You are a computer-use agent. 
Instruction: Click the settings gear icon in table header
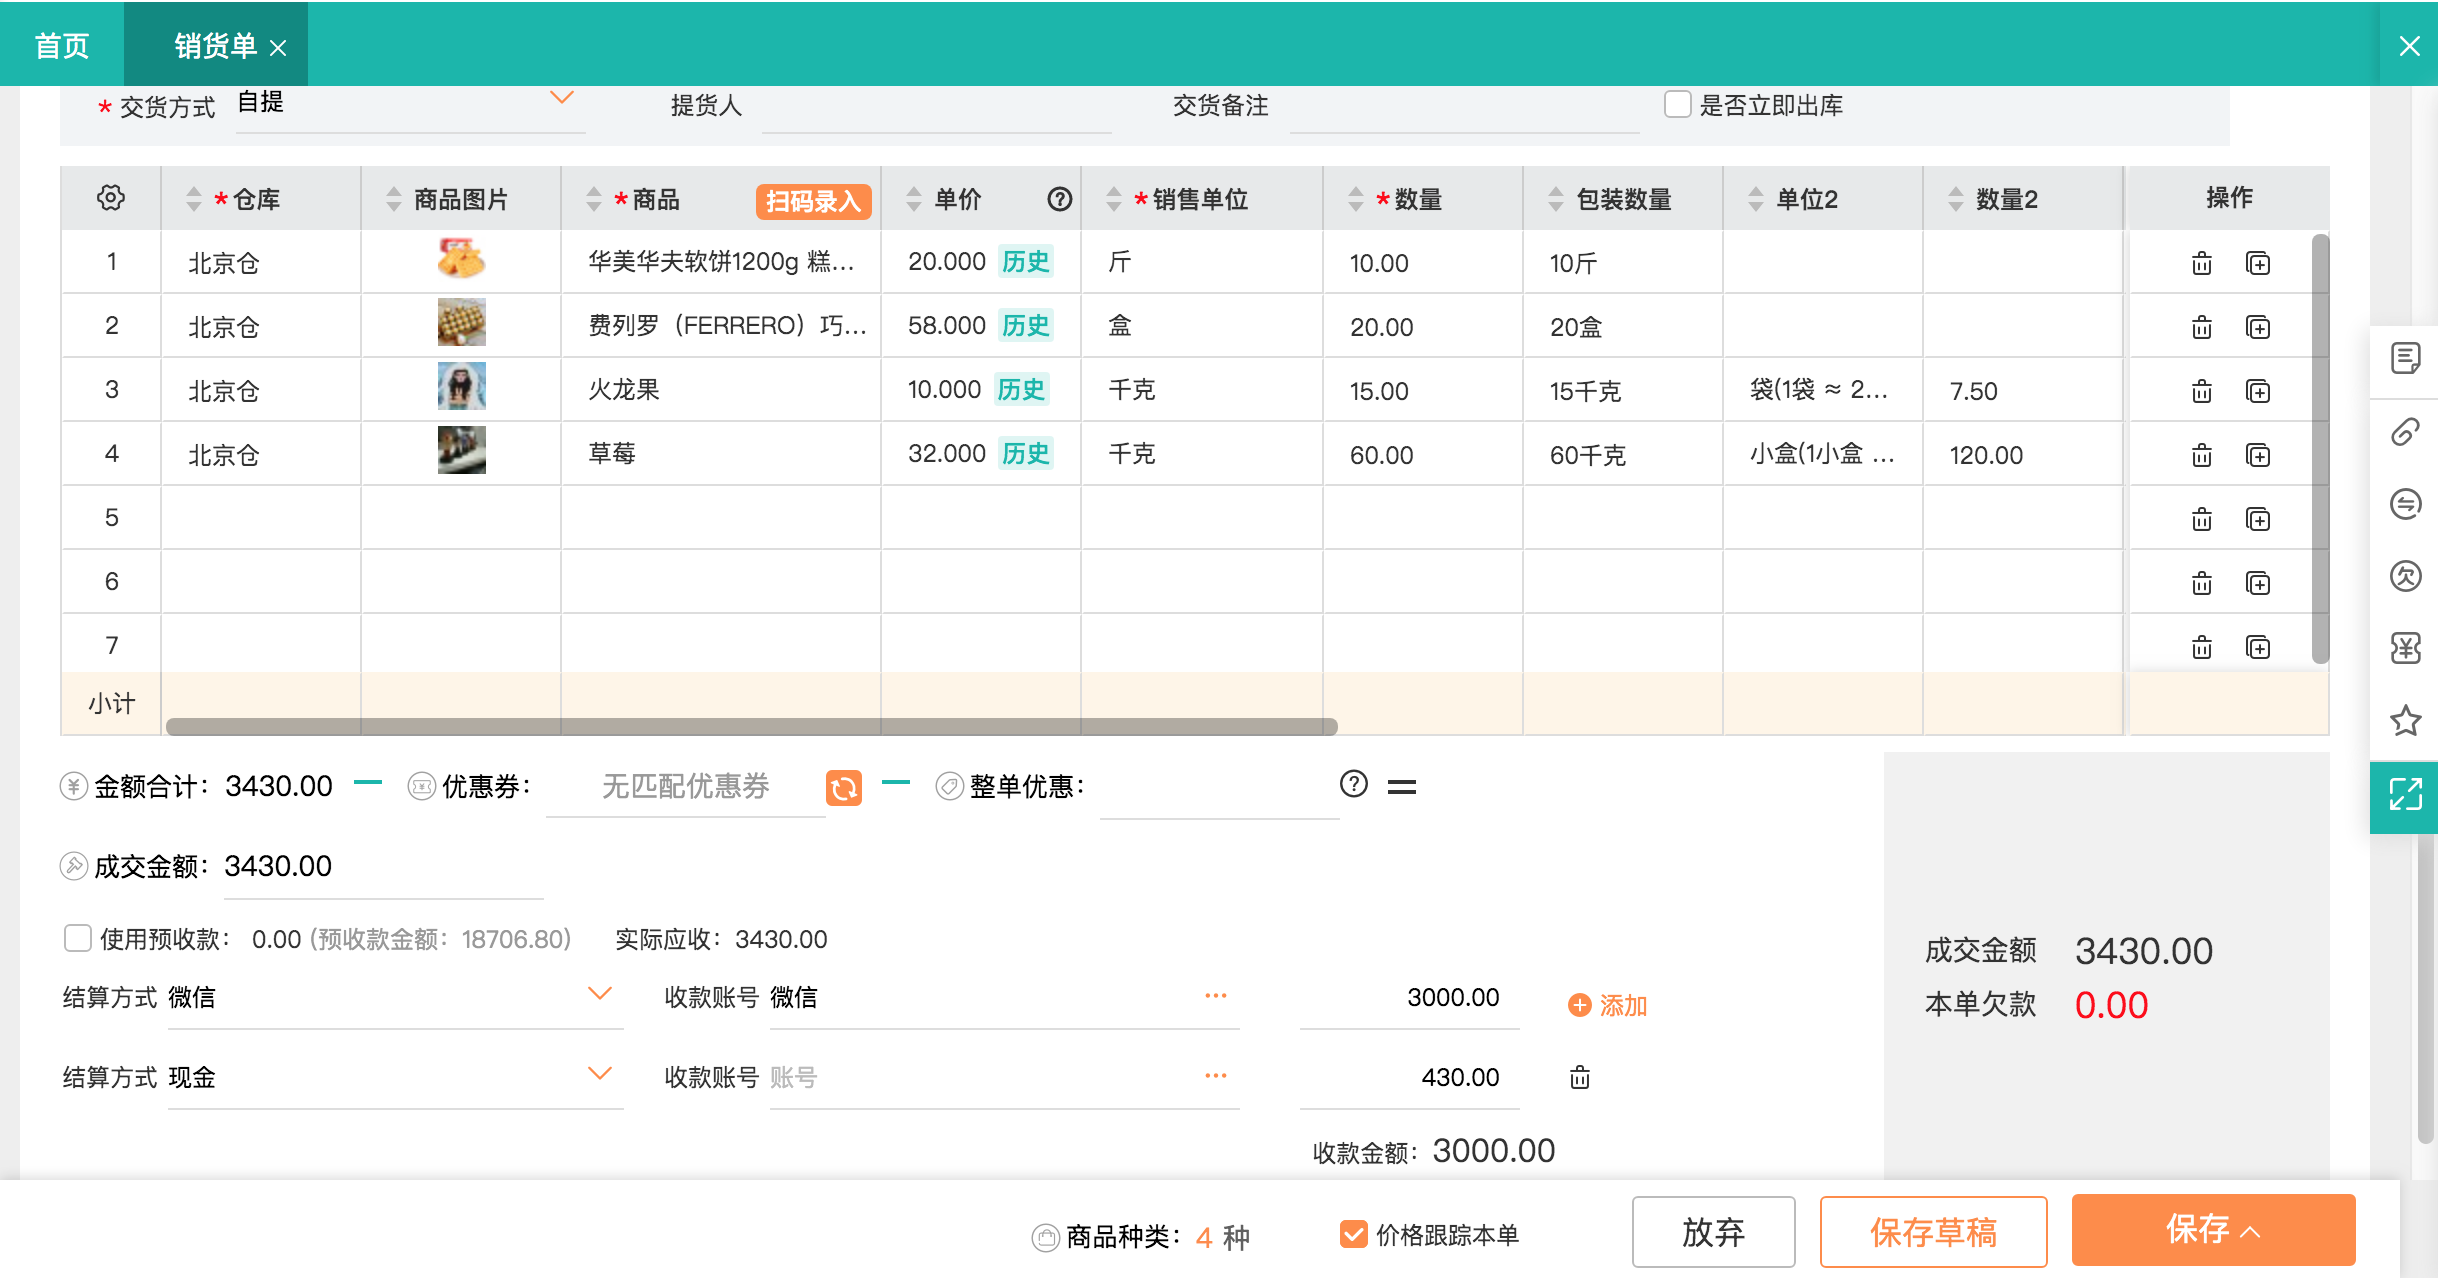pos(111,198)
